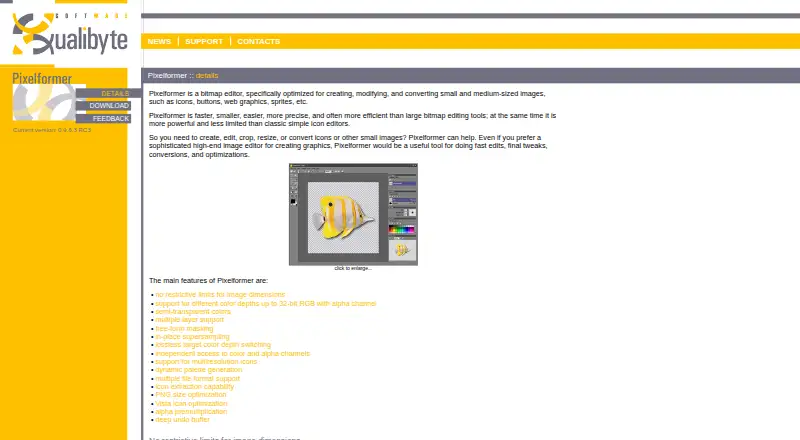
Task: Open 'dynamic palette generation' feature link
Action: tap(198, 370)
